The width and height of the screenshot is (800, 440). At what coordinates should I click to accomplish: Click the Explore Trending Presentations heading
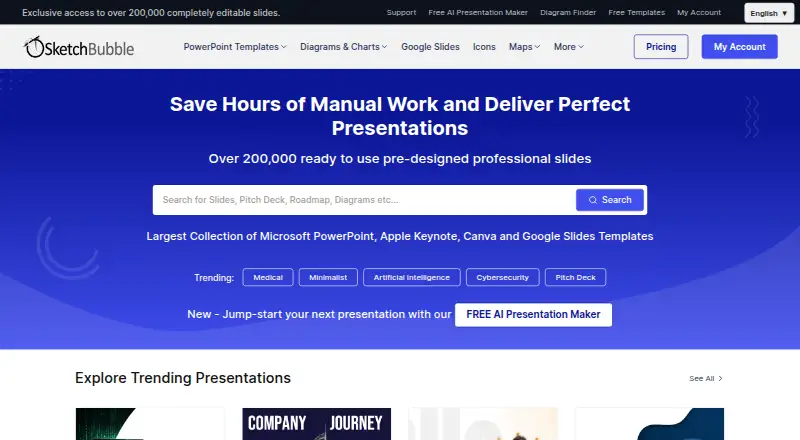tap(183, 378)
